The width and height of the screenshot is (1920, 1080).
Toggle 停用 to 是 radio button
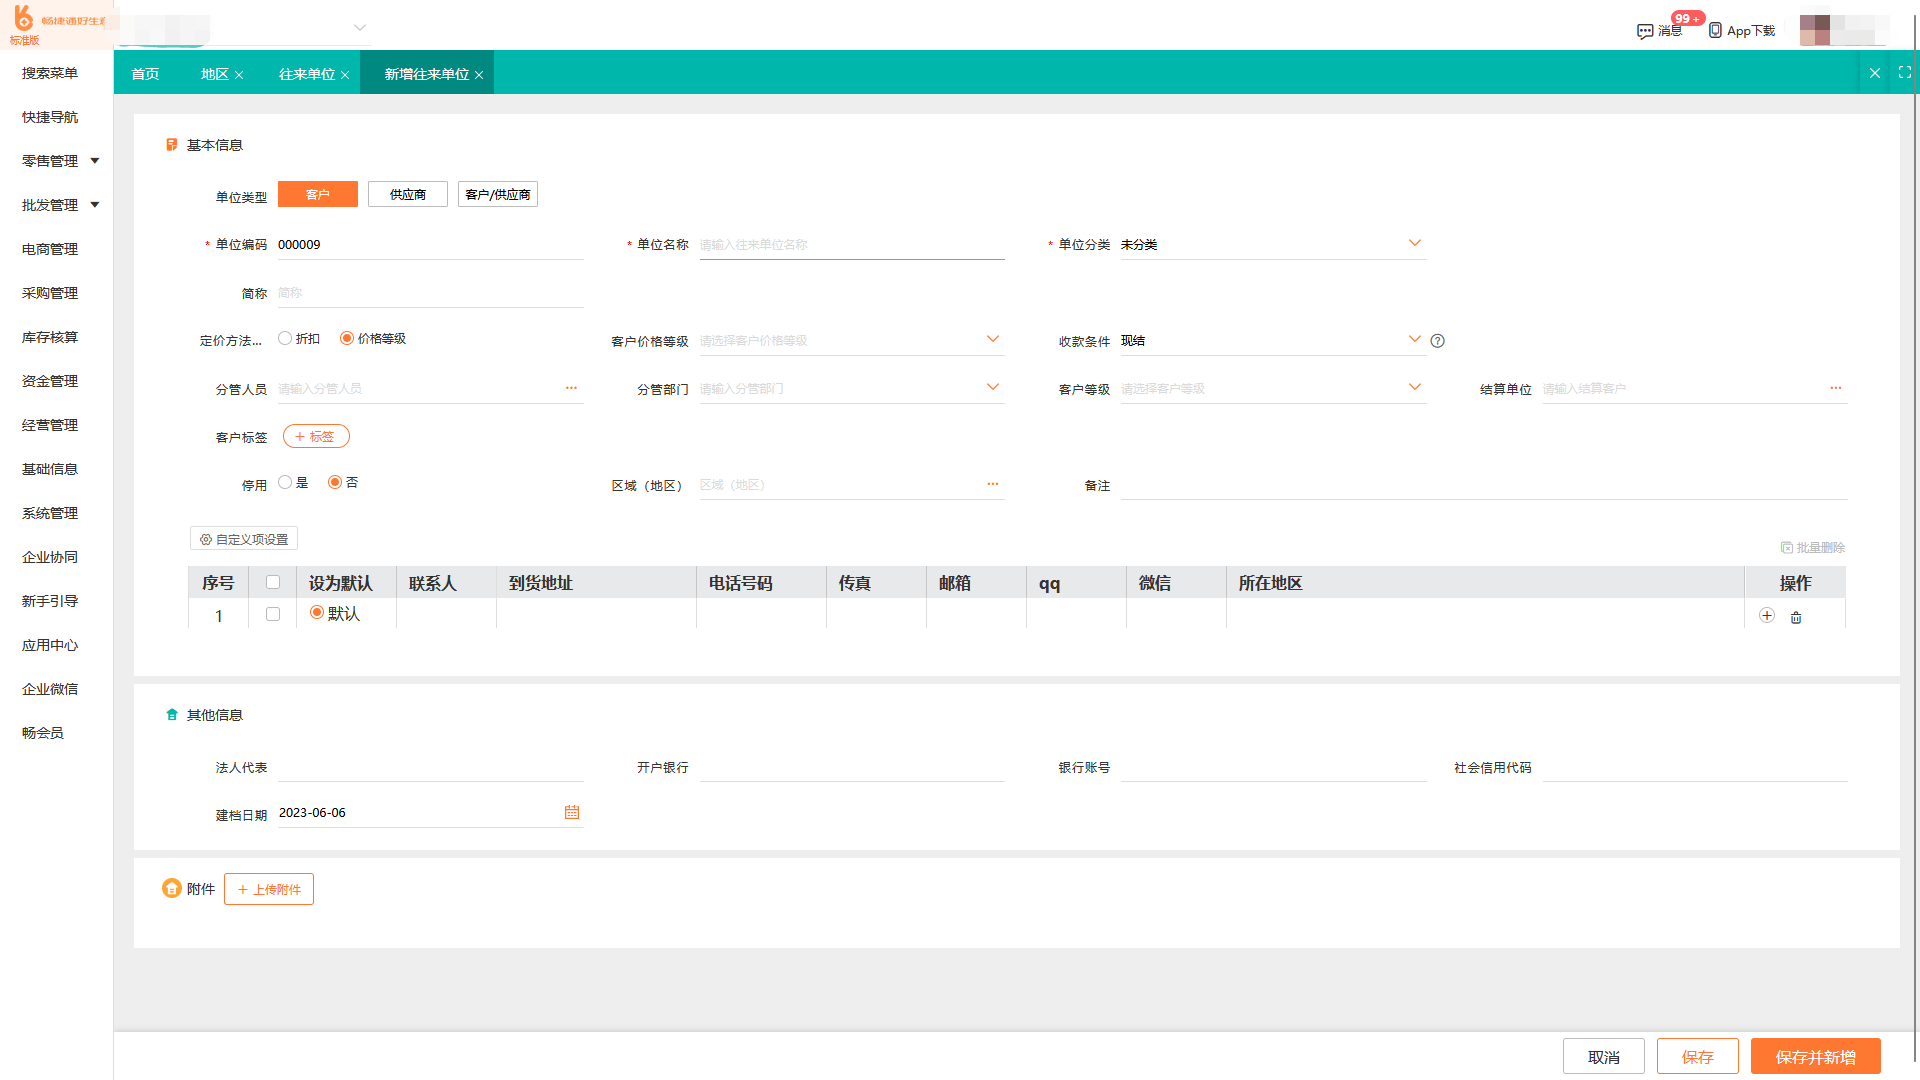point(285,481)
